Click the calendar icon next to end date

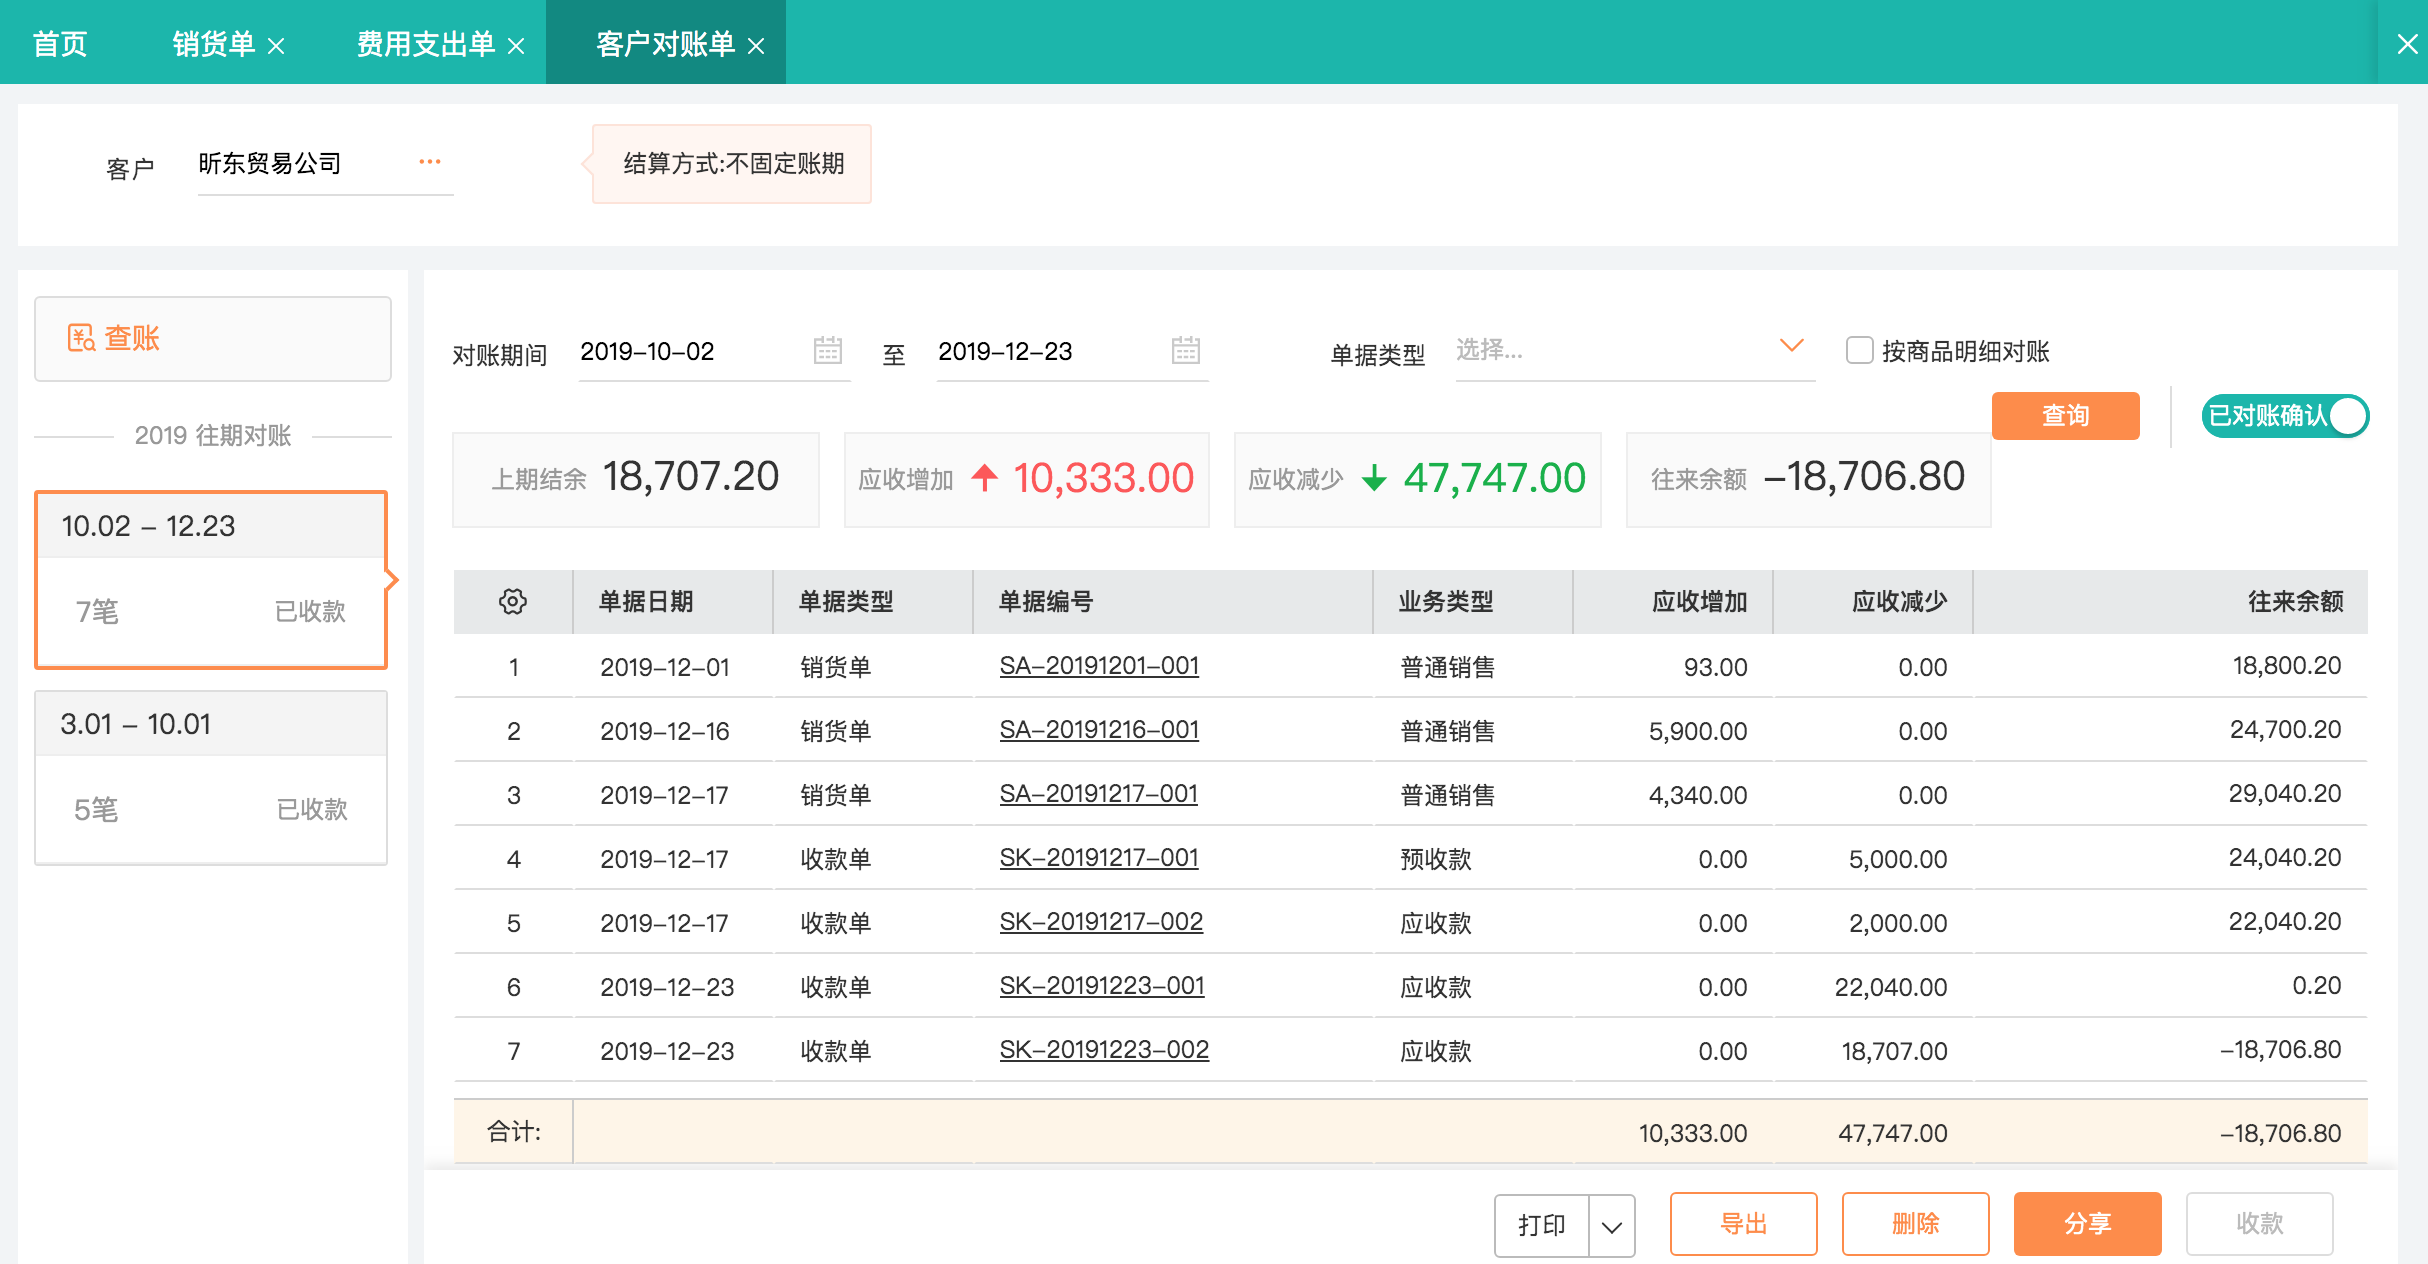pyautogui.click(x=1190, y=350)
